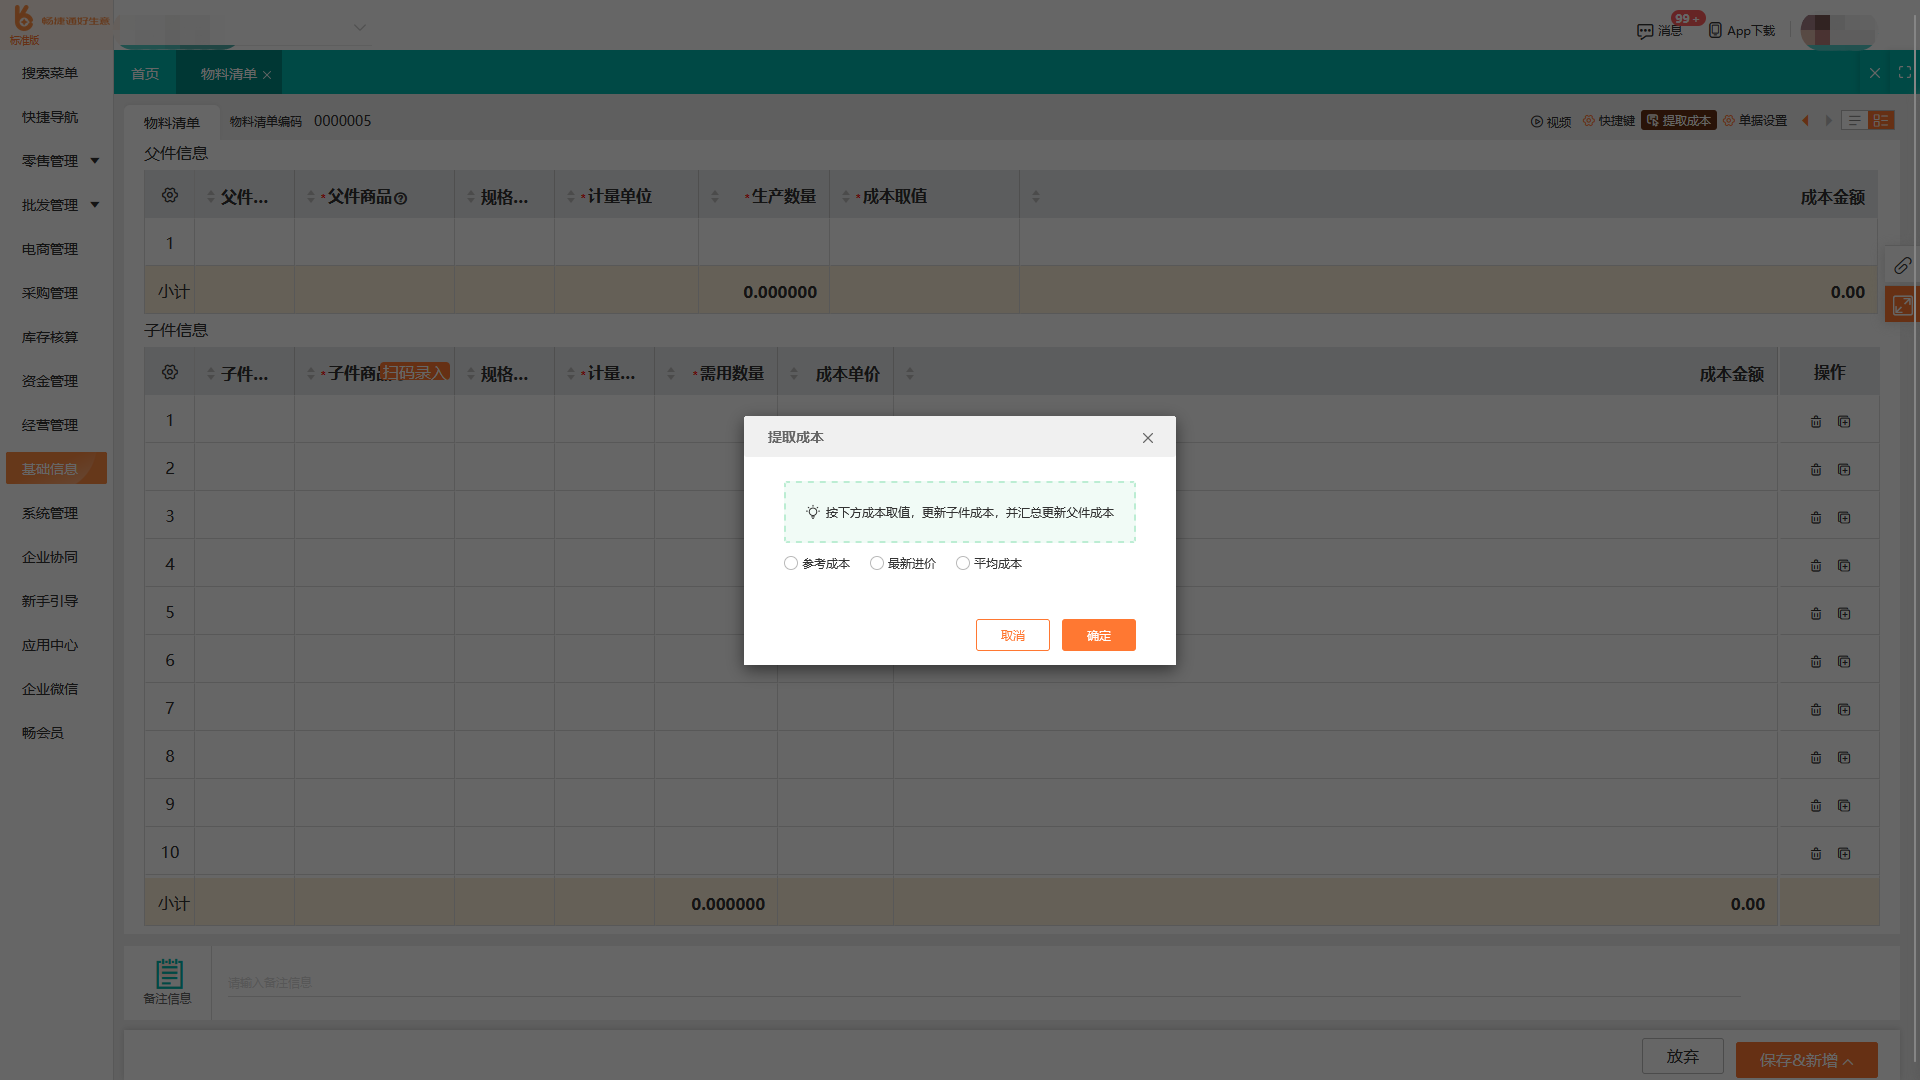The width and height of the screenshot is (1920, 1080).
Task: Click the grid view toggle icon
Action: pyautogui.click(x=1882, y=120)
